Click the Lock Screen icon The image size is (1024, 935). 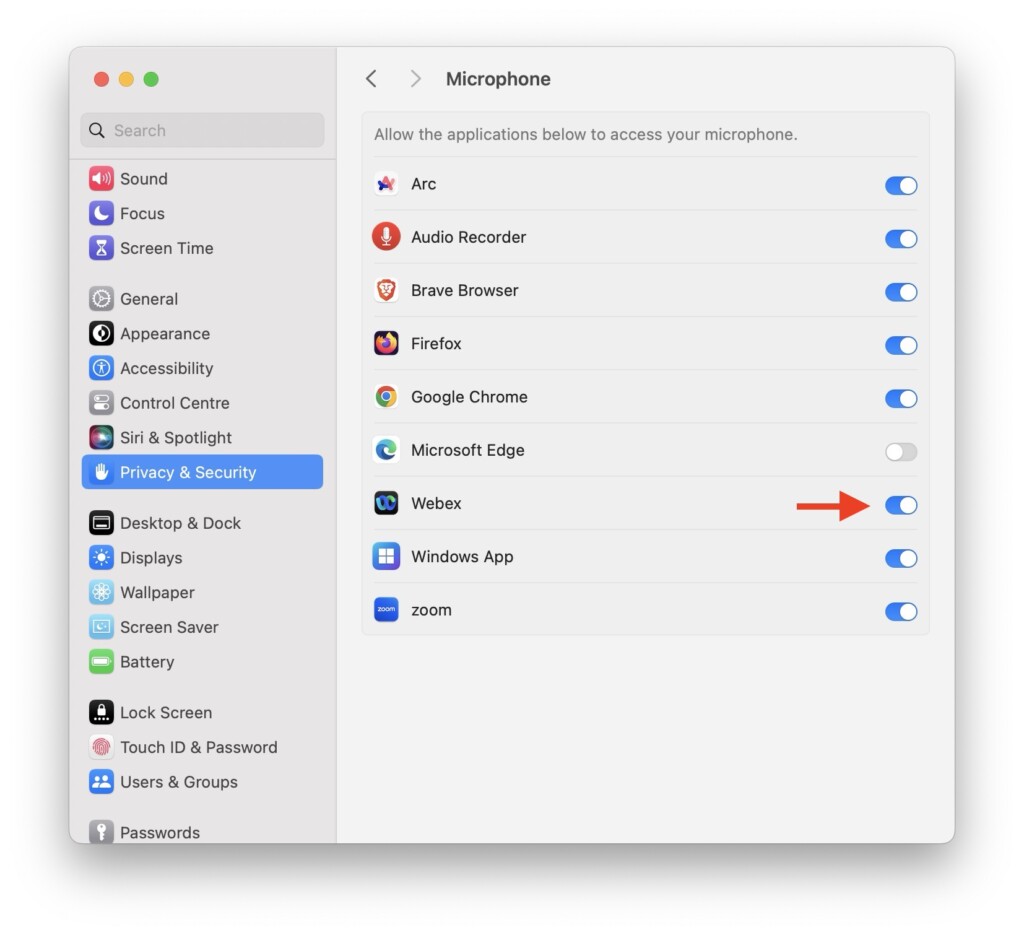101,712
